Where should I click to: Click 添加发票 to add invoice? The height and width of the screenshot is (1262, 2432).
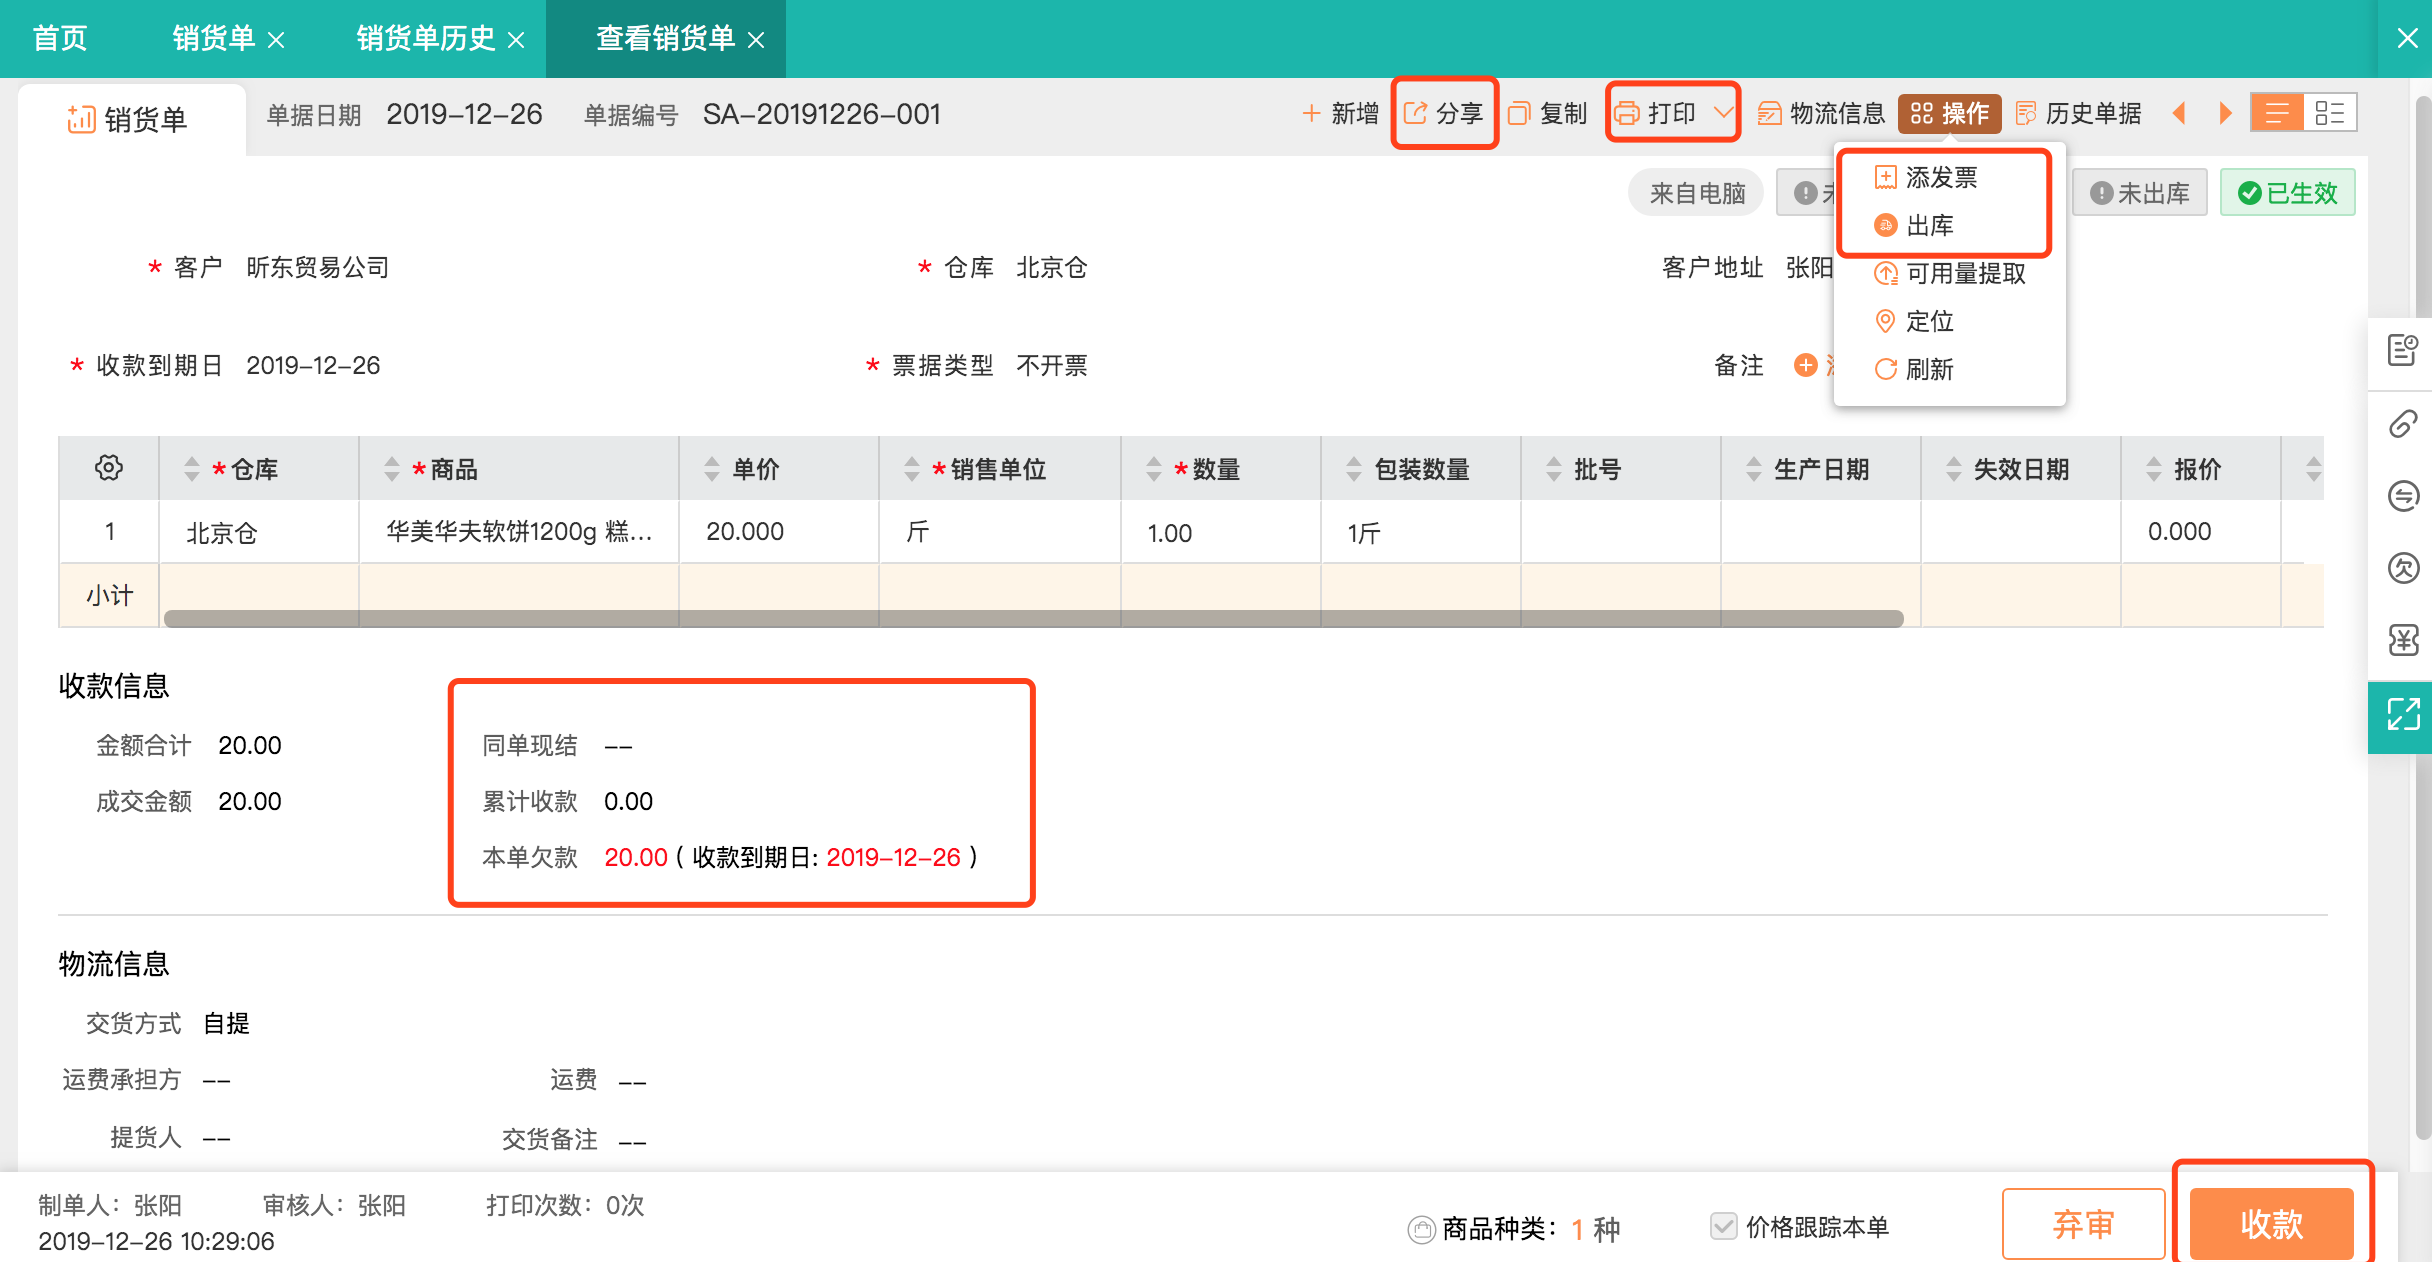[1940, 178]
